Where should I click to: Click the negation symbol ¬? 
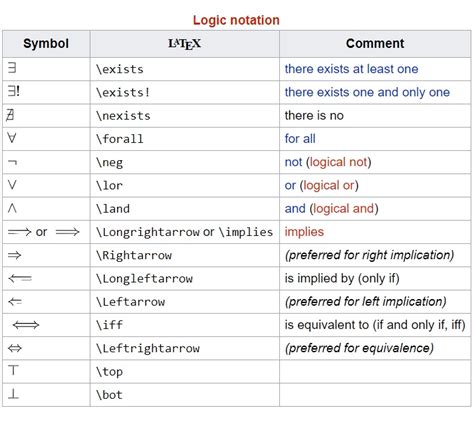click(12, 162)
